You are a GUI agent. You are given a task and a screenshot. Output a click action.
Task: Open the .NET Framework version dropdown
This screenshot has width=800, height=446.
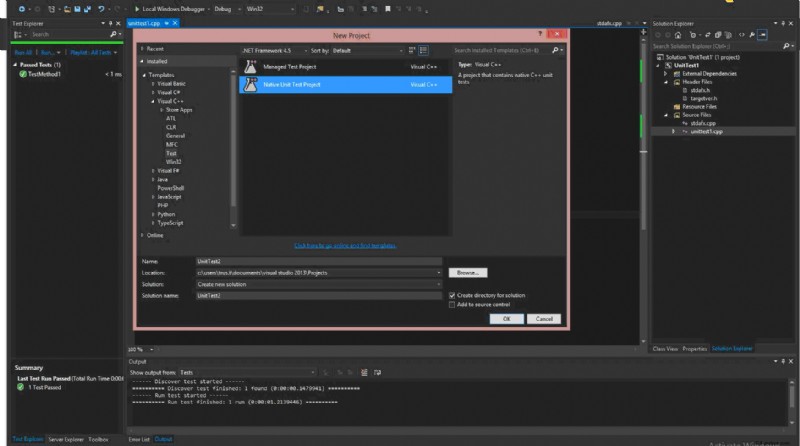[x=271, y=50]
